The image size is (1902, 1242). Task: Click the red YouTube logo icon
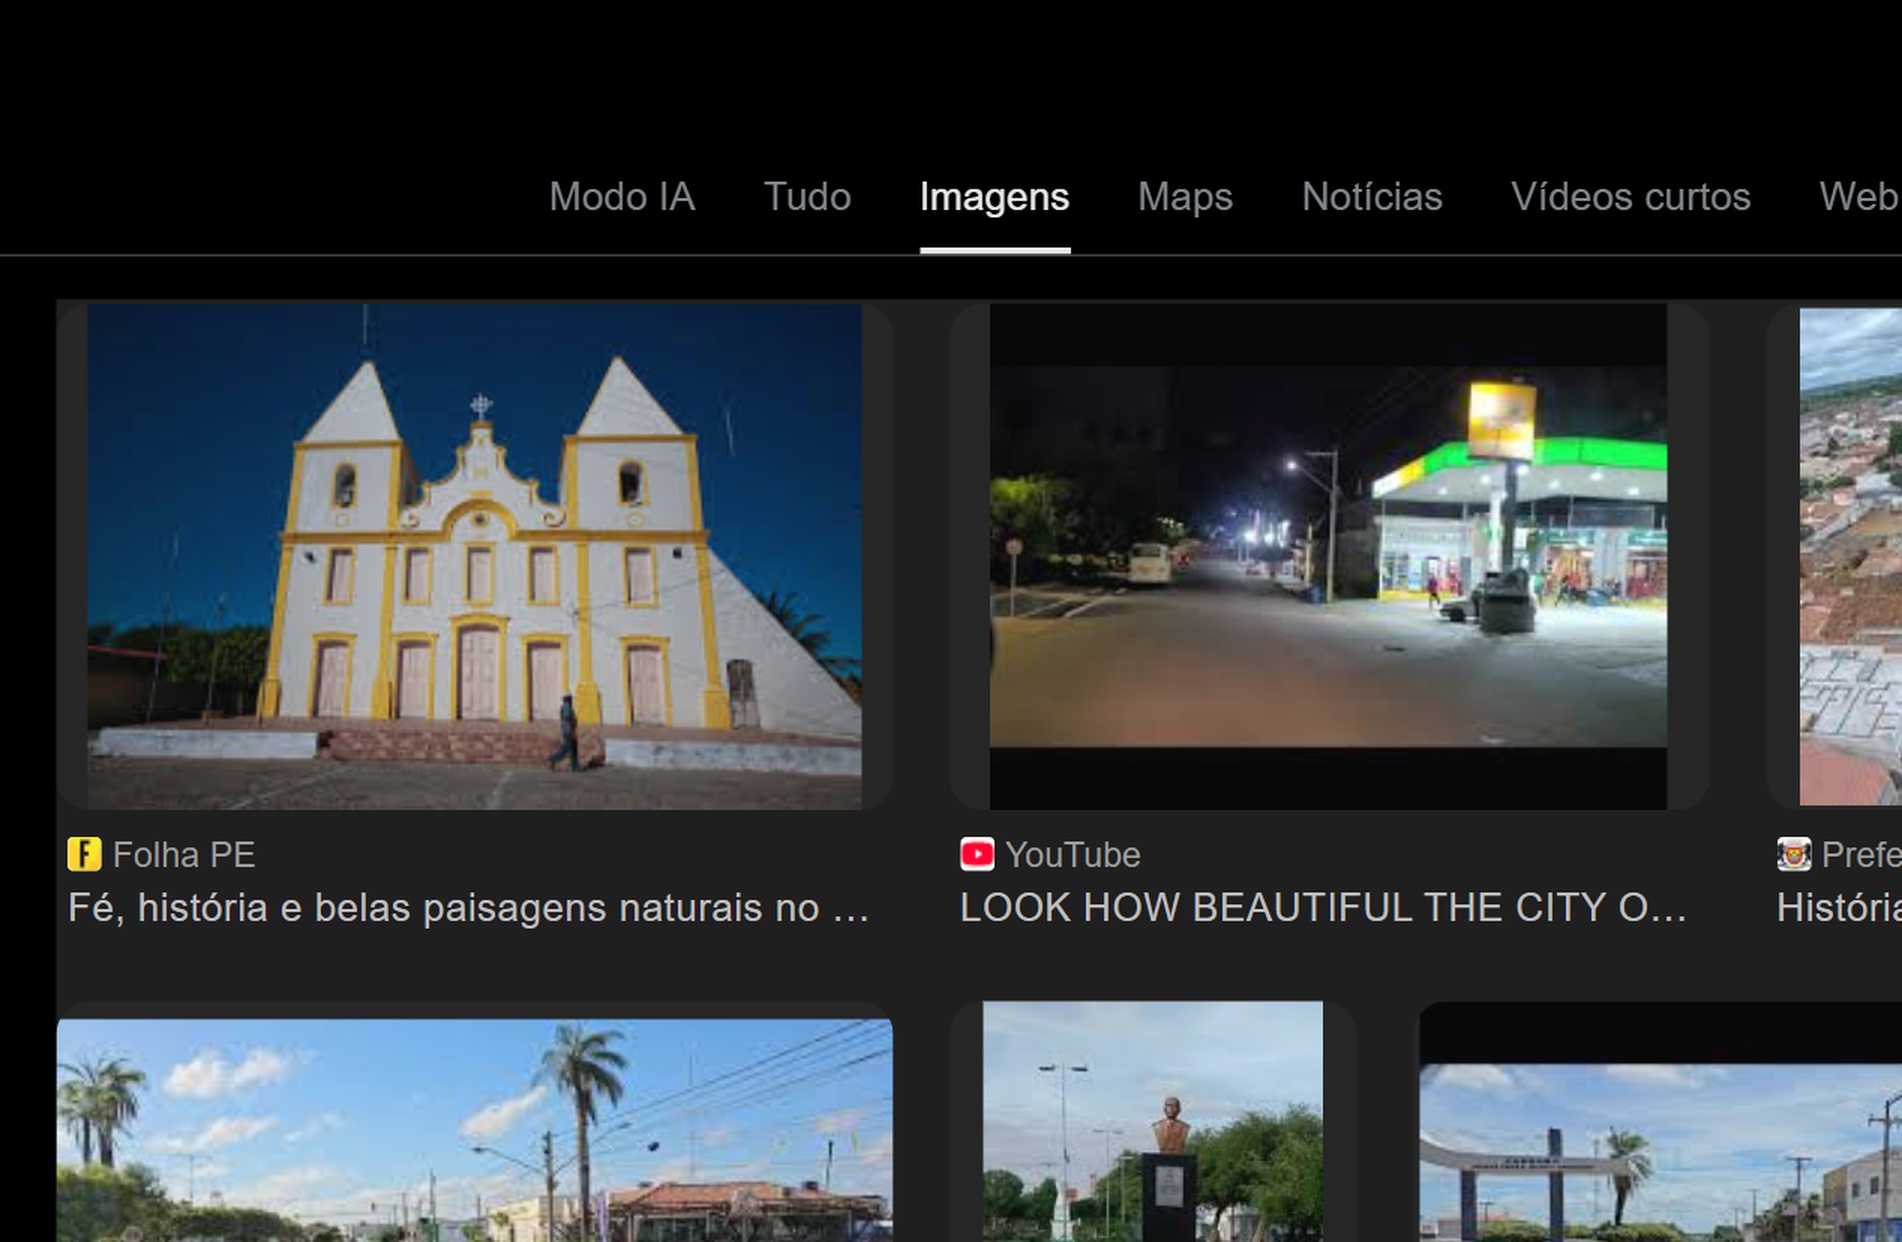976,855
